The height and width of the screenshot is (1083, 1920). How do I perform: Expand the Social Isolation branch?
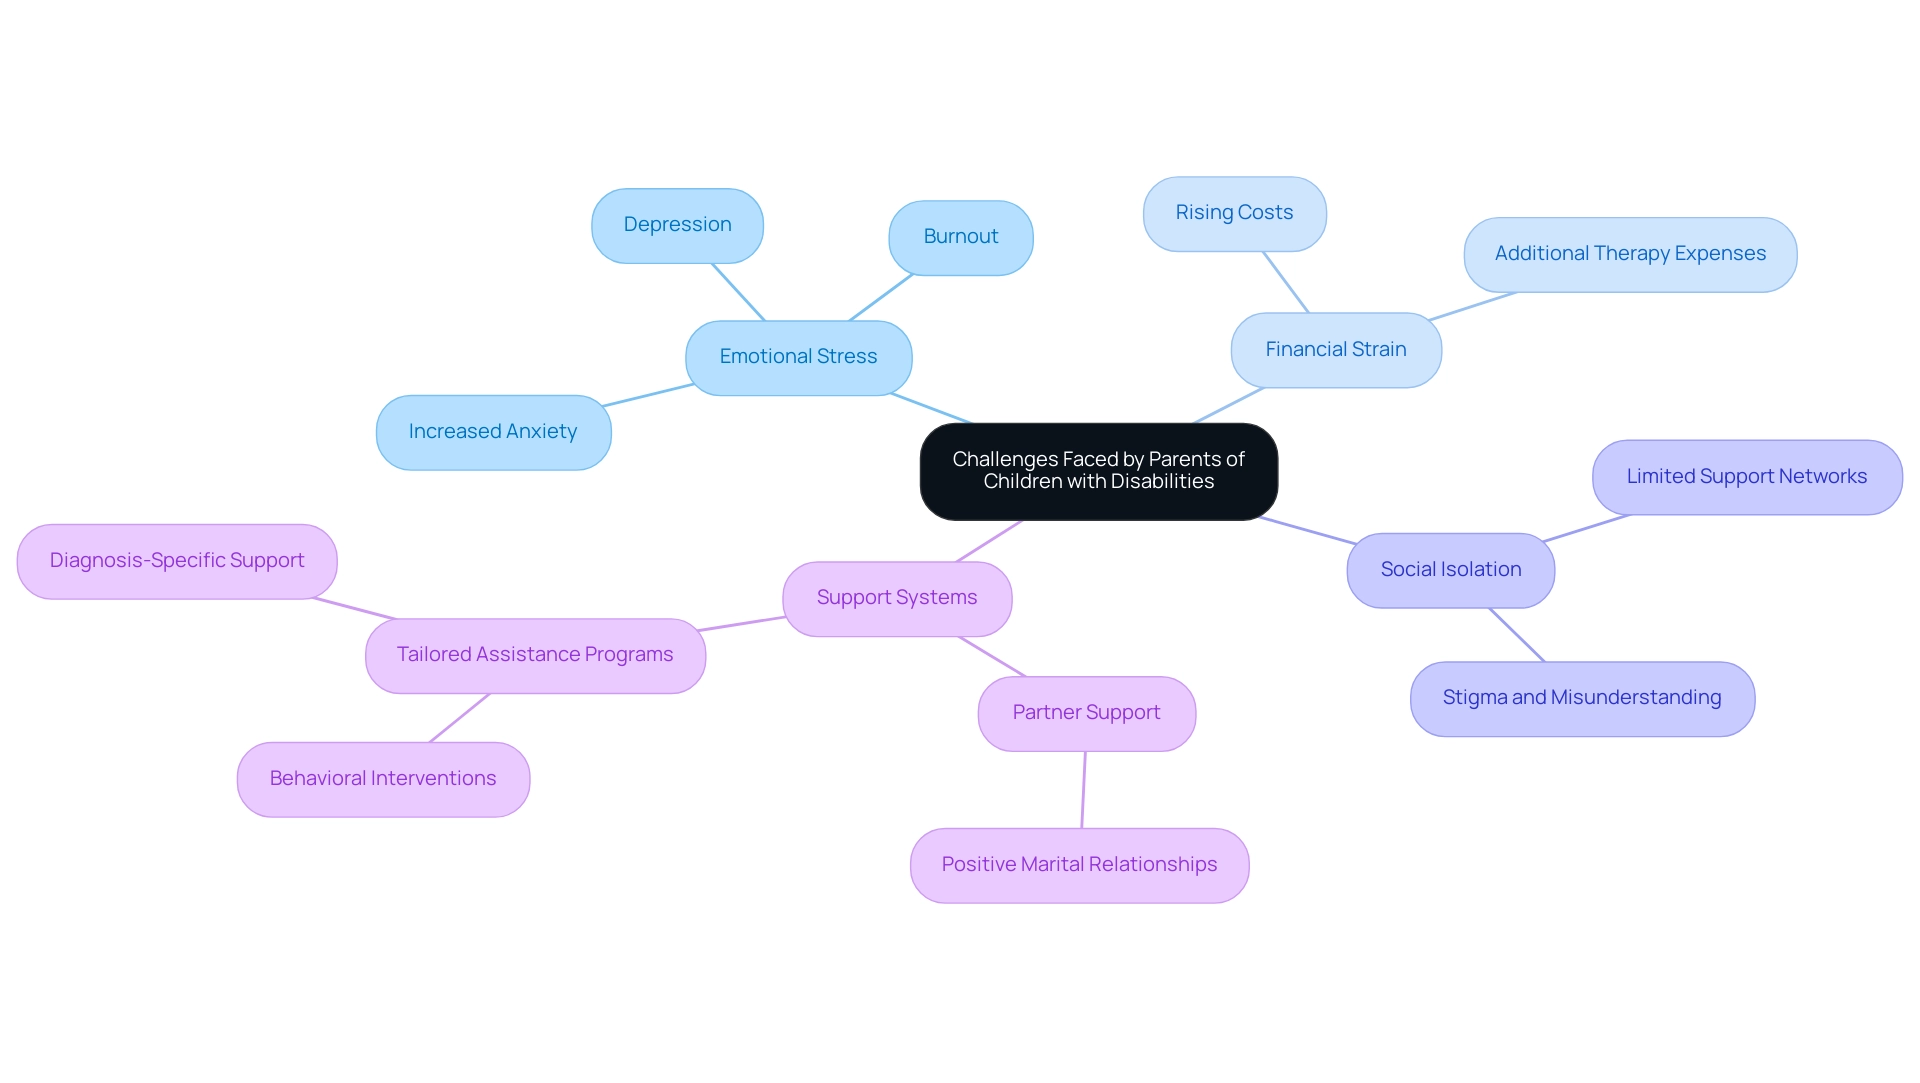(1453, 567)
